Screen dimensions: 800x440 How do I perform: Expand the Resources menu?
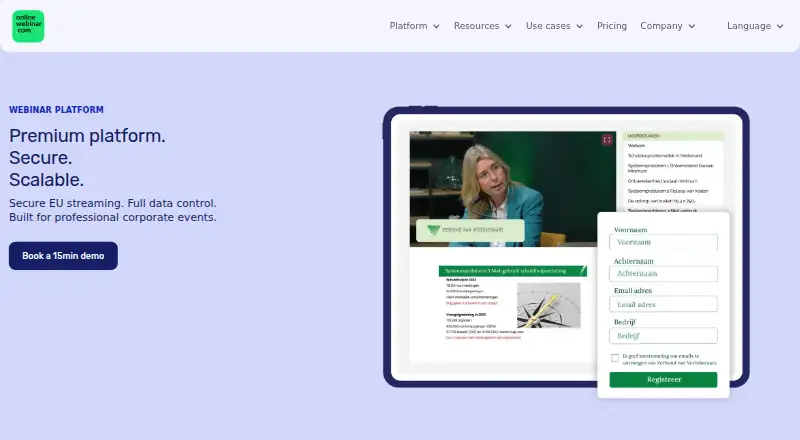pos(483,26)
